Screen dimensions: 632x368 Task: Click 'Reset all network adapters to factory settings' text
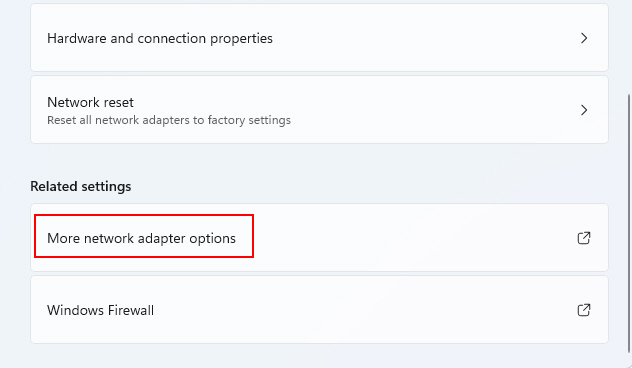pyautogui.click(x=169, y=120)
